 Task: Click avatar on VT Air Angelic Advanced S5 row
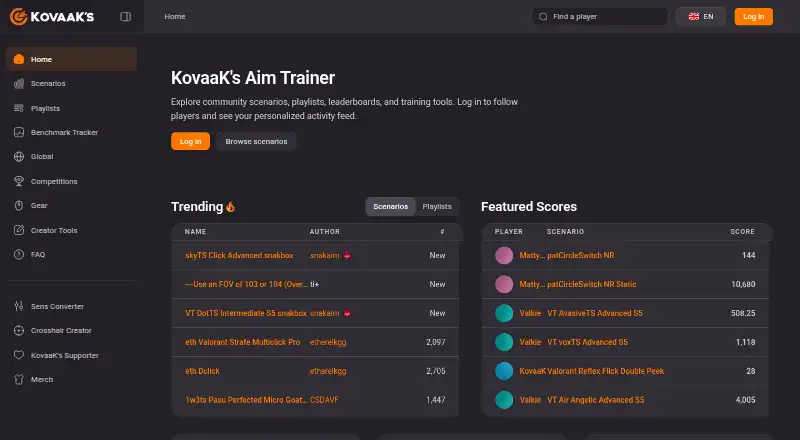(x=504, y=400)
